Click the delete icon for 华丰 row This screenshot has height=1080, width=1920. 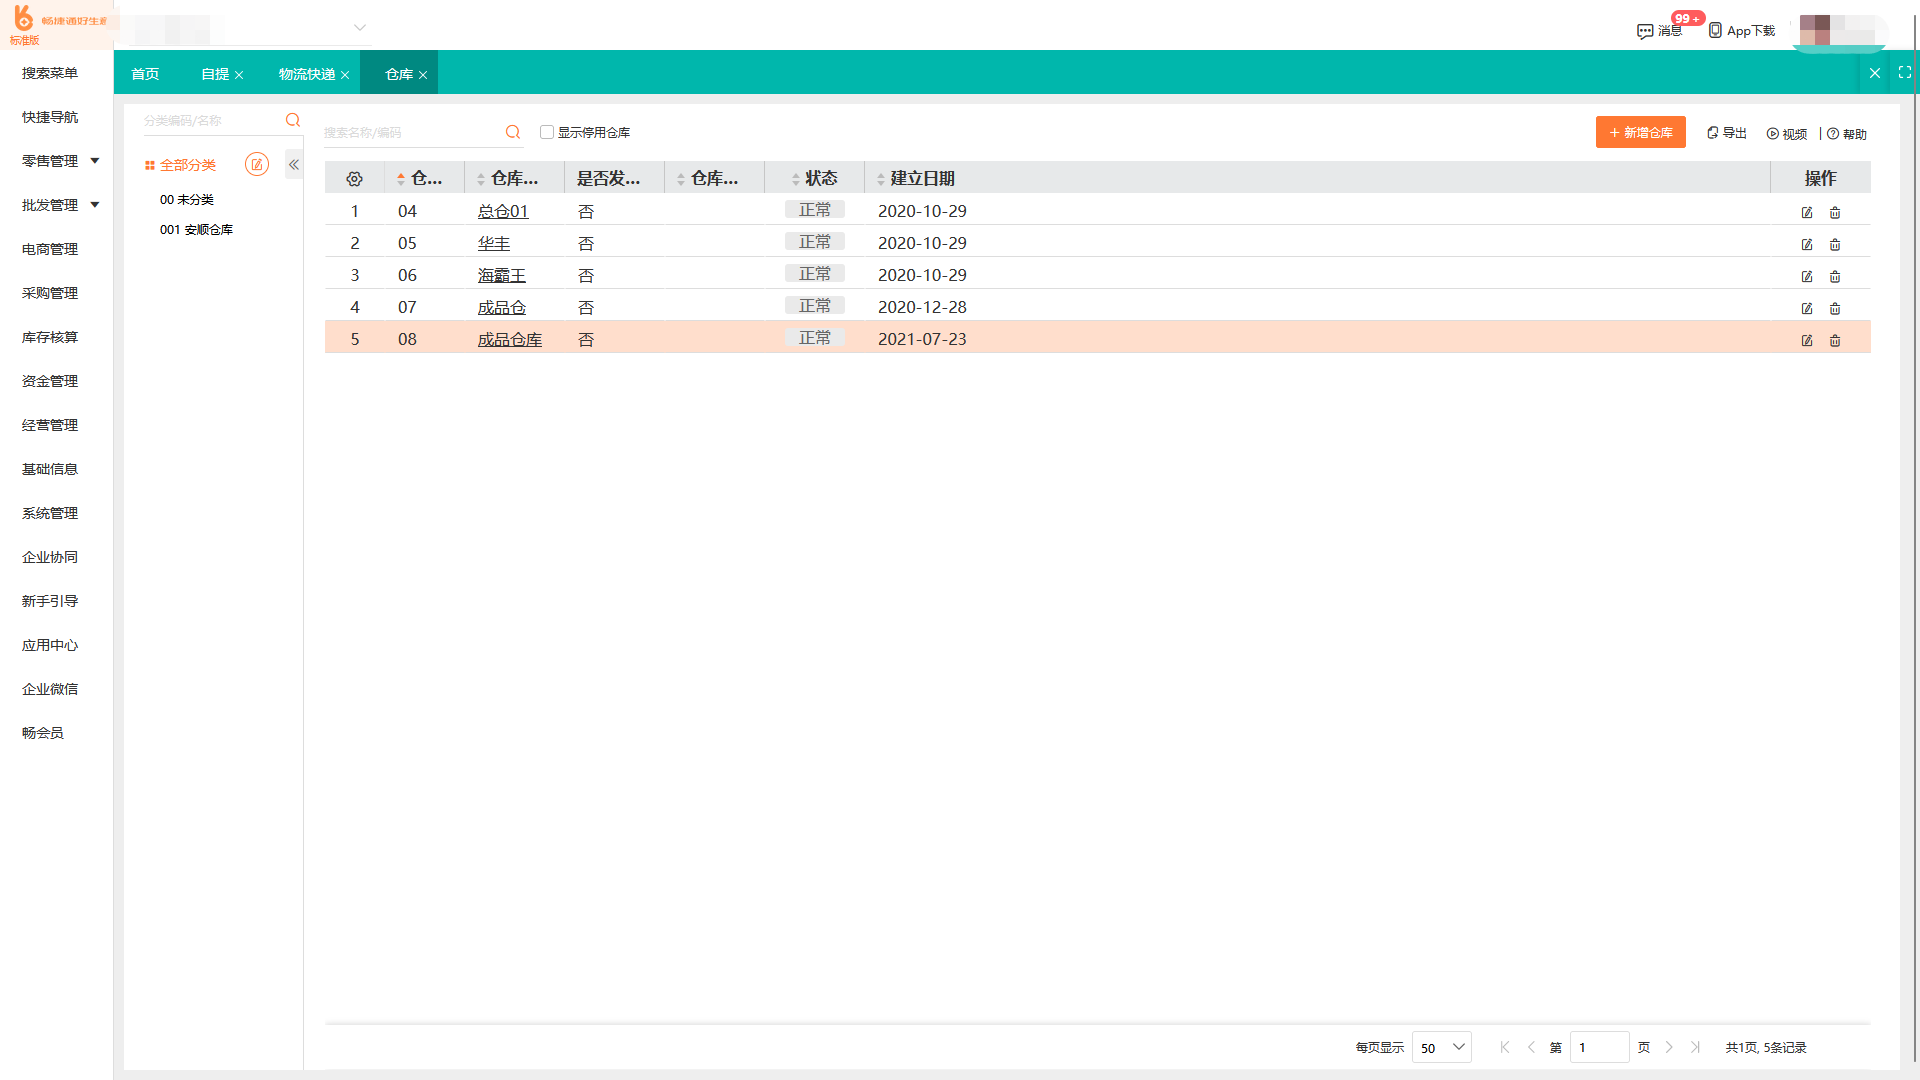click(x=1834, y=243)
